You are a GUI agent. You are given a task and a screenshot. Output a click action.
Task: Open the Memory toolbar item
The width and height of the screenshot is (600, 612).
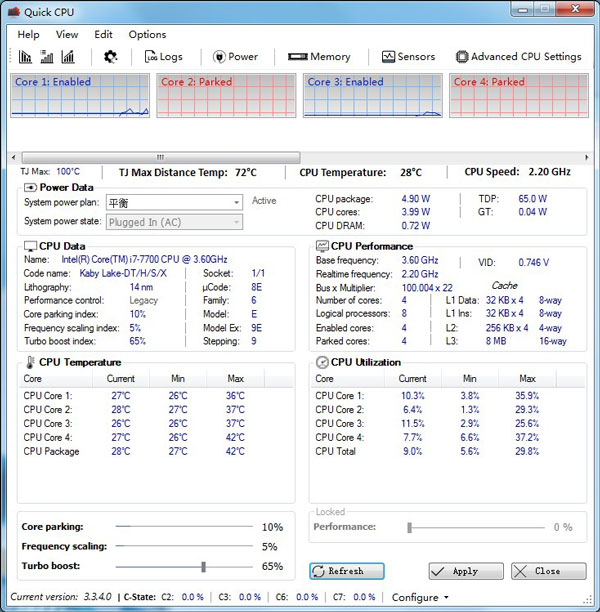319,57
